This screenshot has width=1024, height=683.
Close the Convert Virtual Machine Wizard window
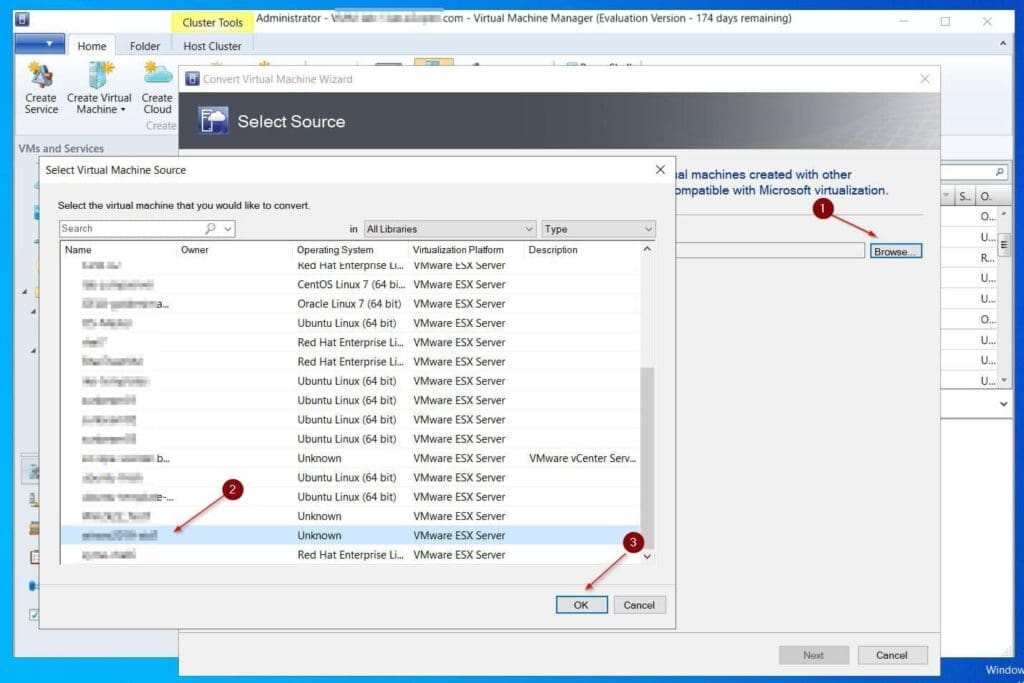pos(925,79)
